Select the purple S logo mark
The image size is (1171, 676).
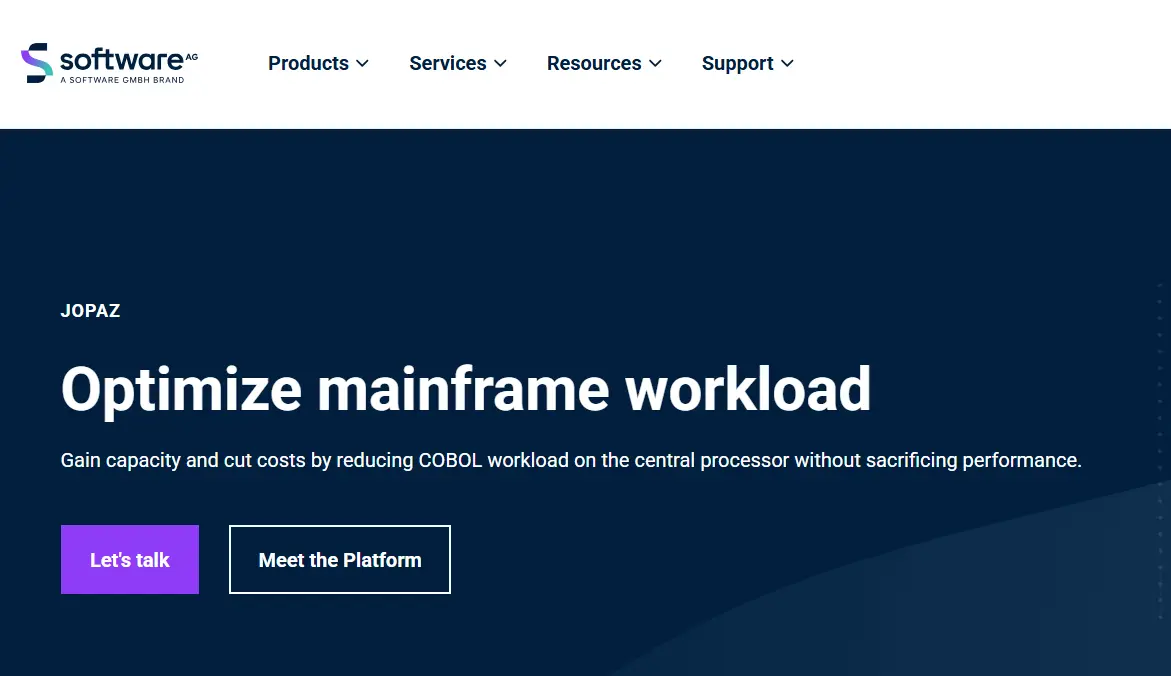34,60
